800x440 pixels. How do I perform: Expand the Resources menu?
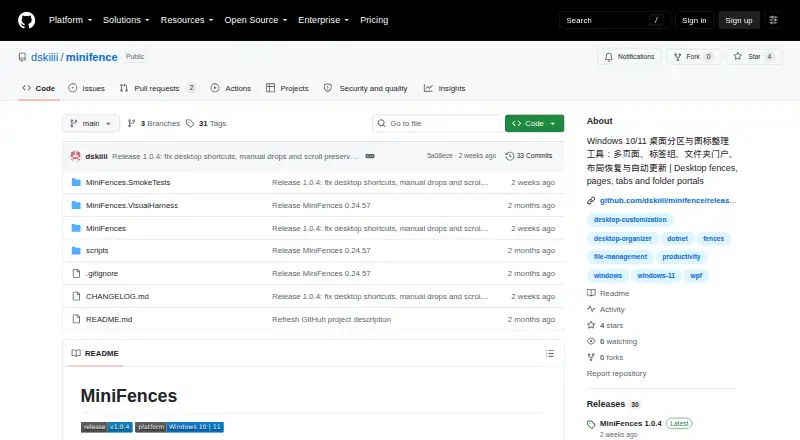187,20
